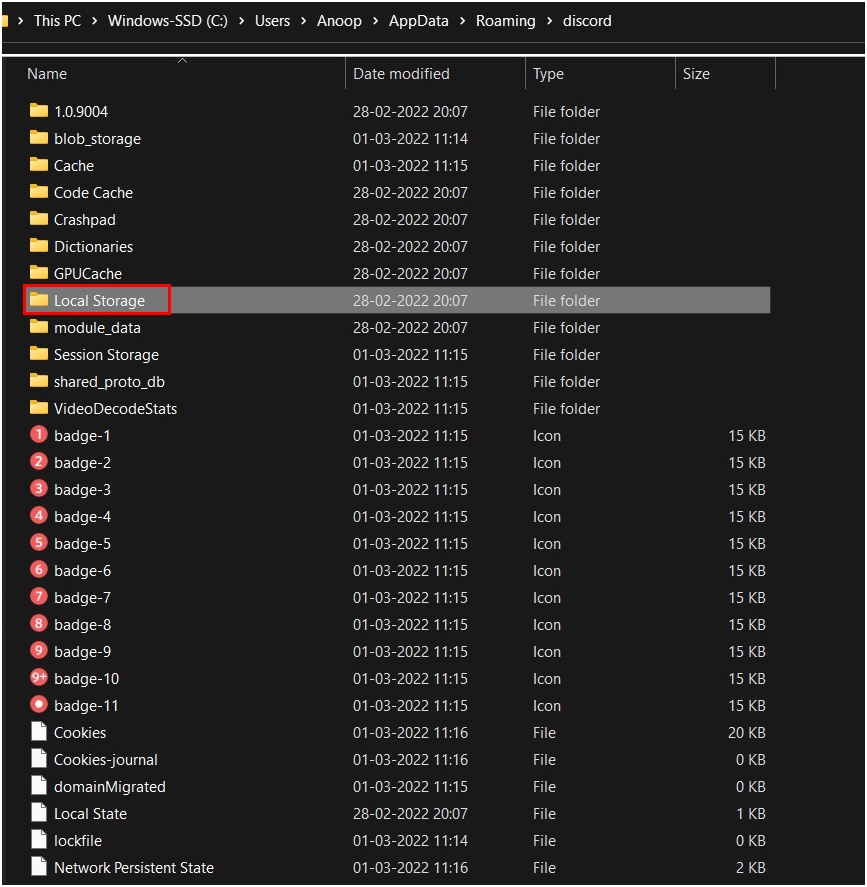Click the shared_proto_db folder icon

point(38,381)
